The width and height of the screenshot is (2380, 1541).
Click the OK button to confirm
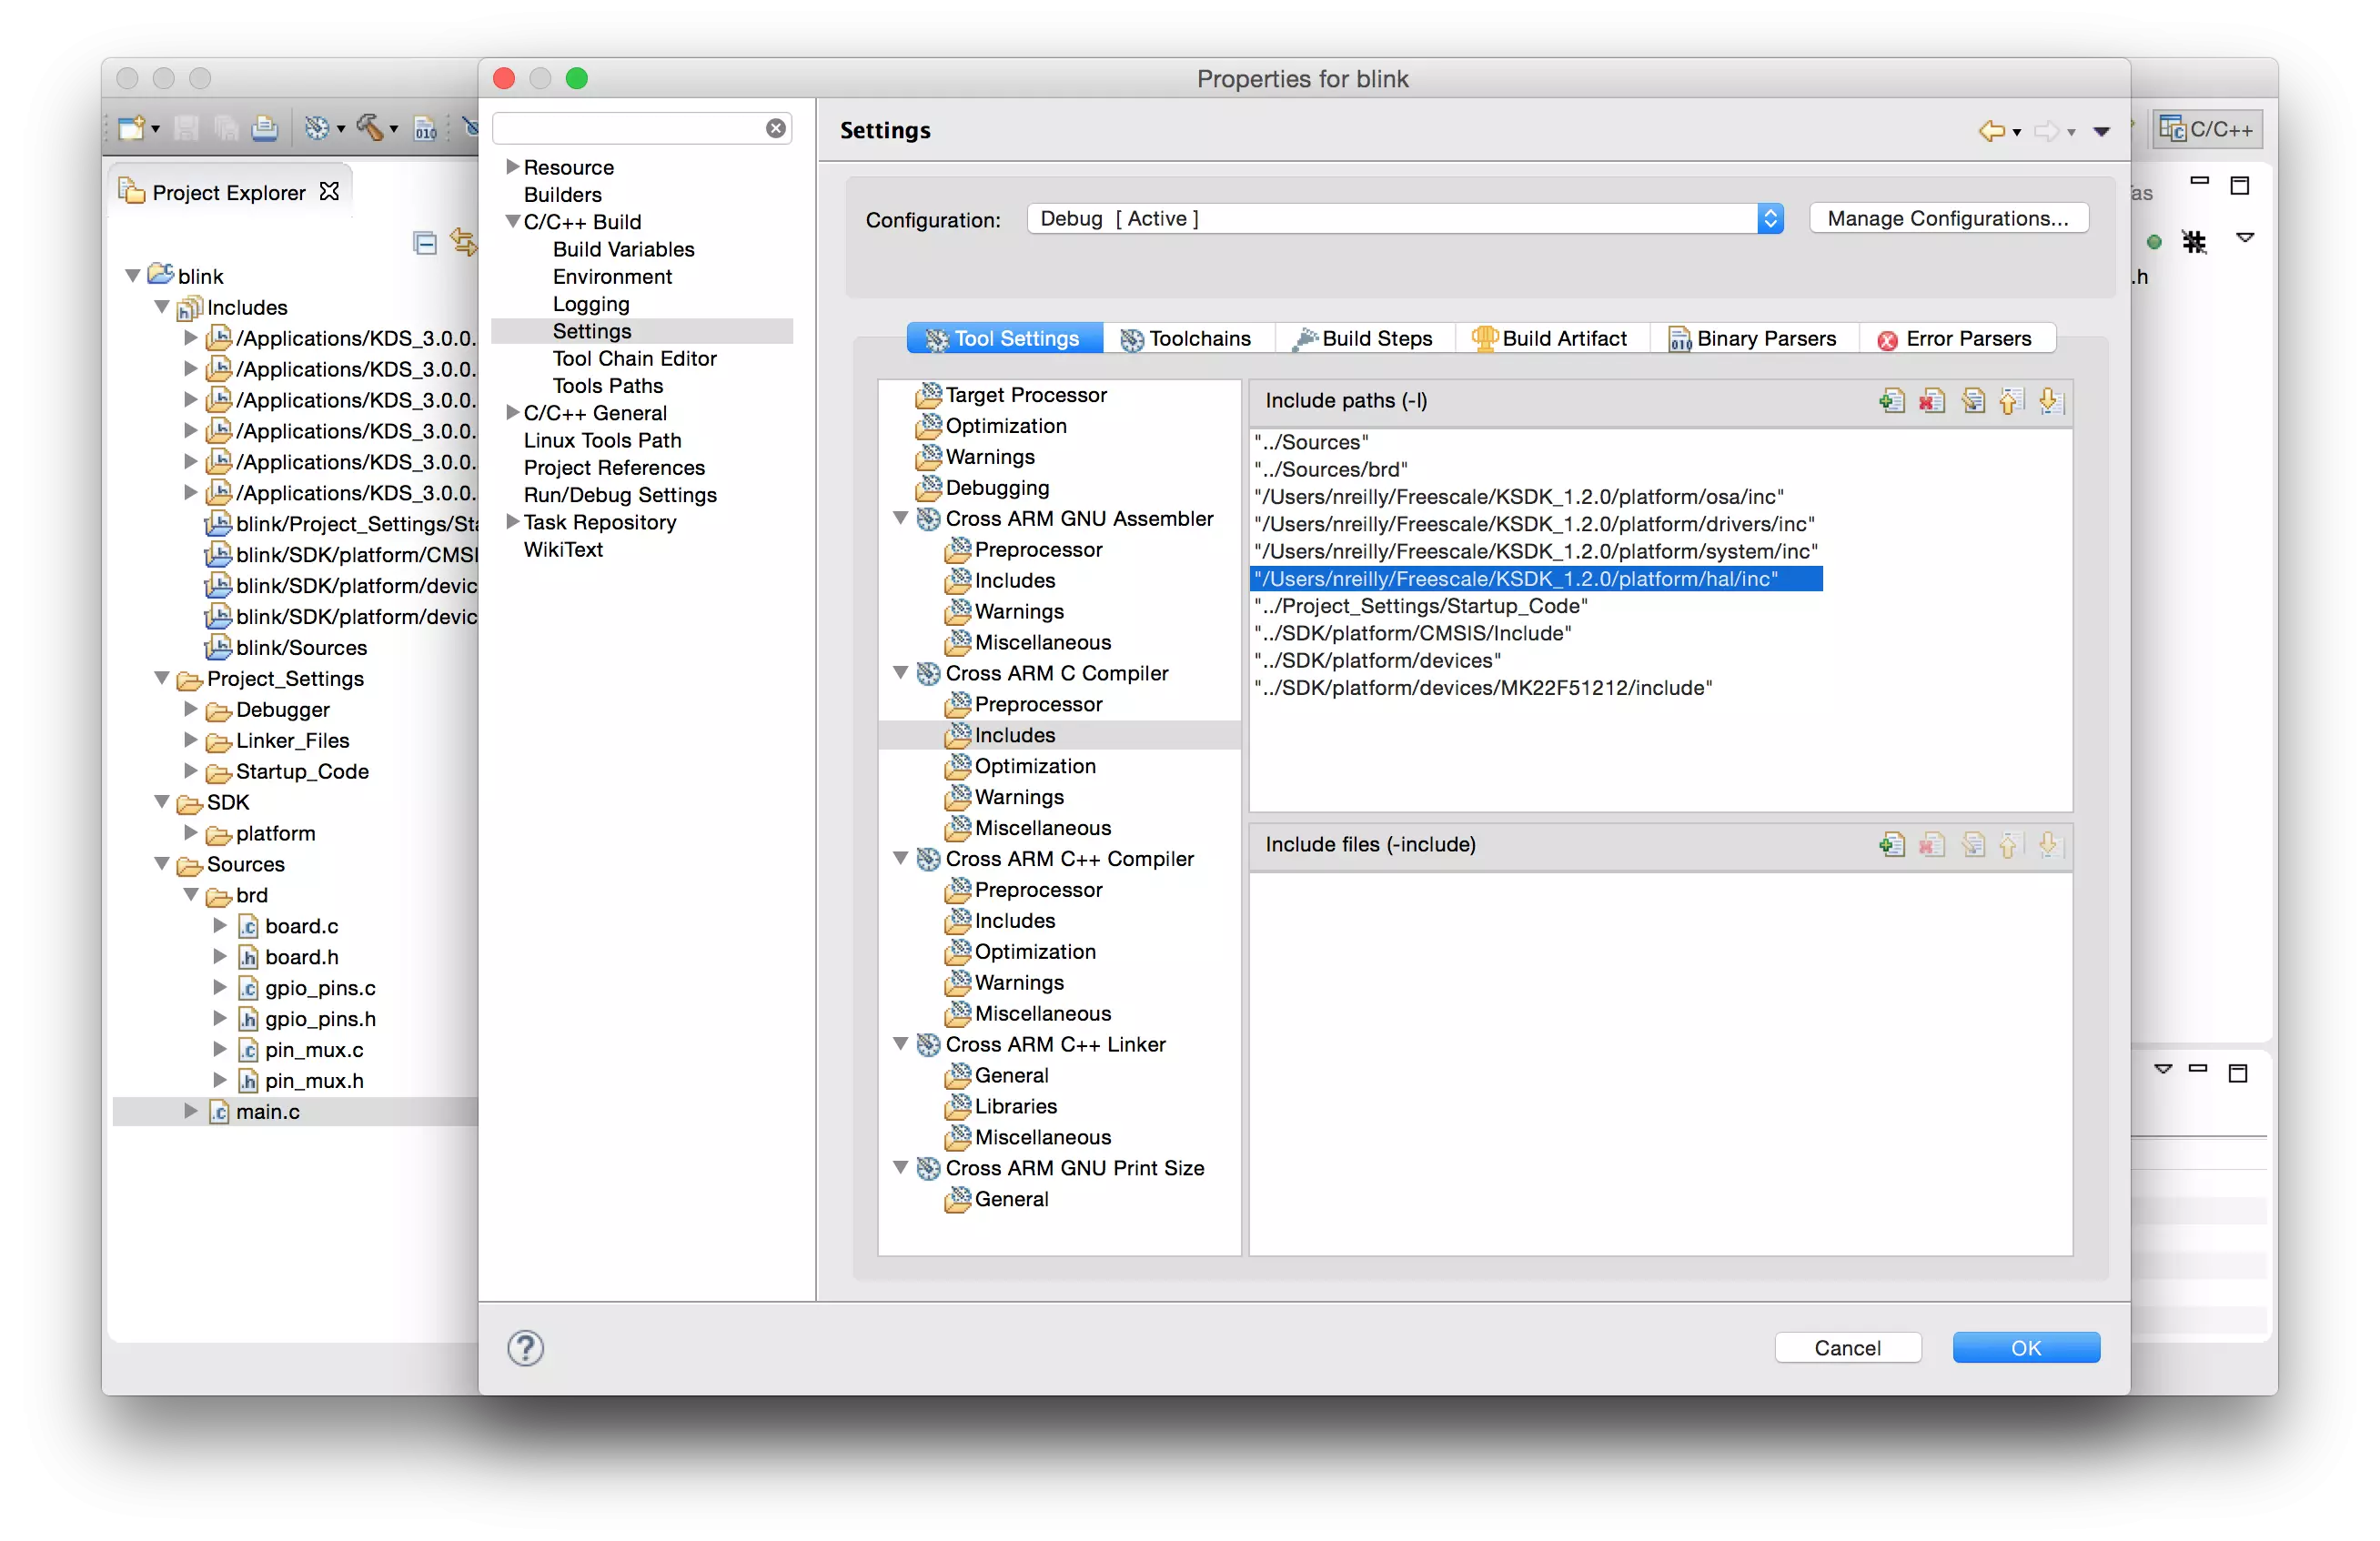(2024, 1348)
